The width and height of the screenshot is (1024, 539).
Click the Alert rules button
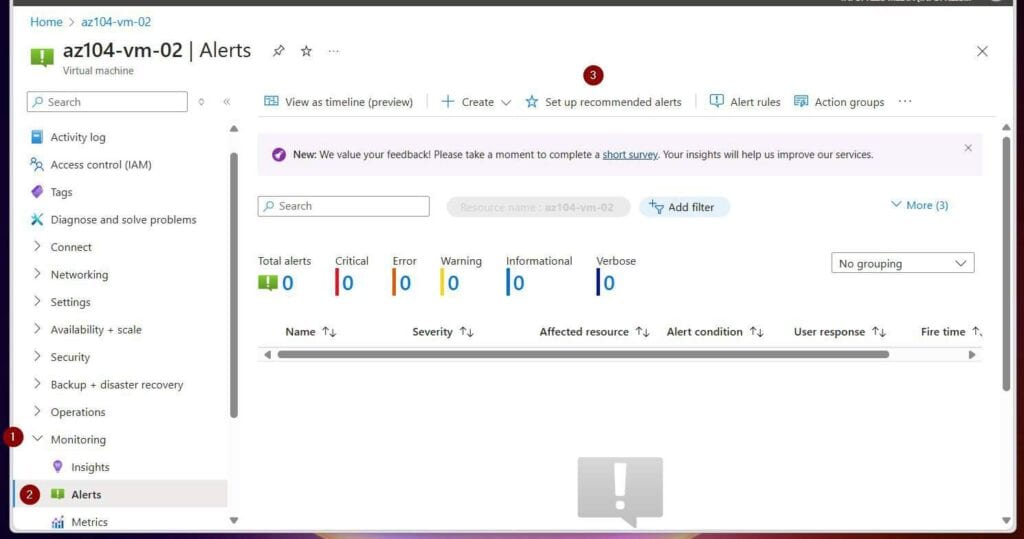click(x=745, y=102)
